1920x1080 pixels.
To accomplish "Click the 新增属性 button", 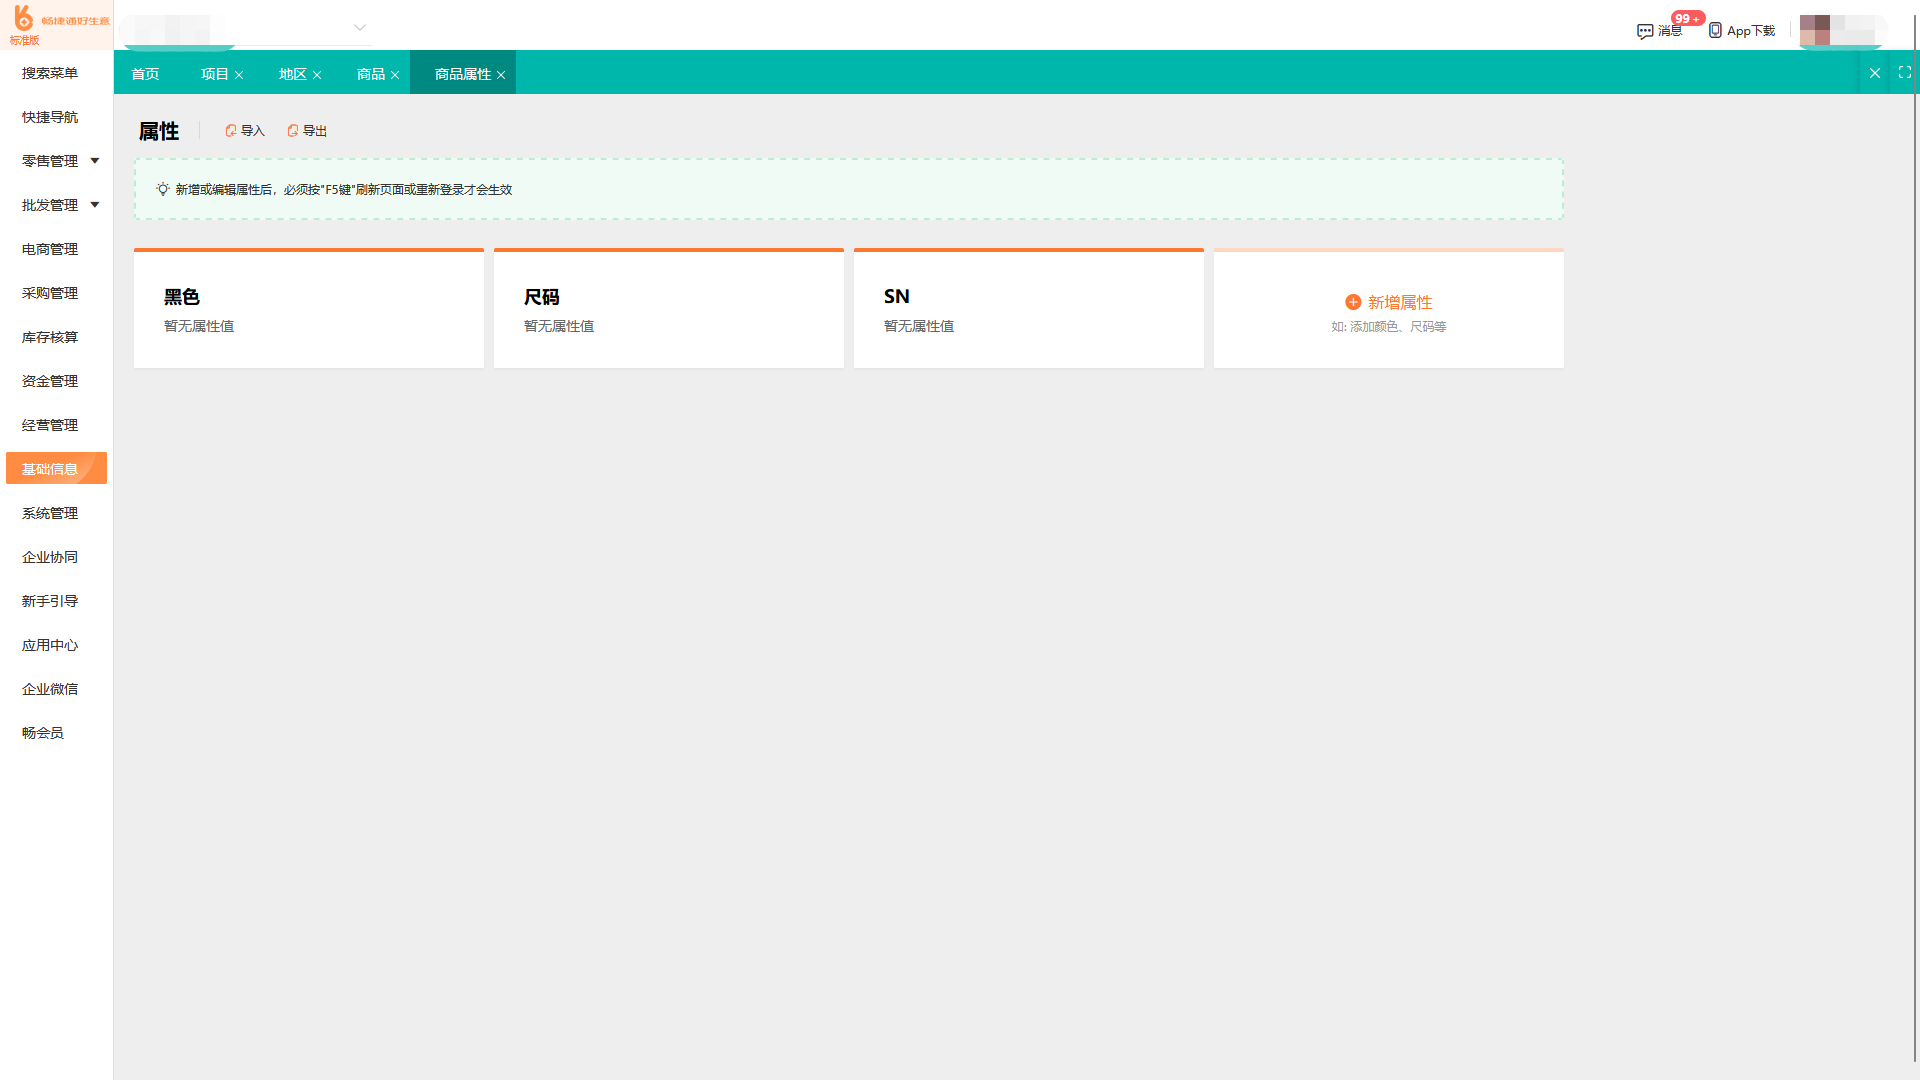I will [1389, 302].
